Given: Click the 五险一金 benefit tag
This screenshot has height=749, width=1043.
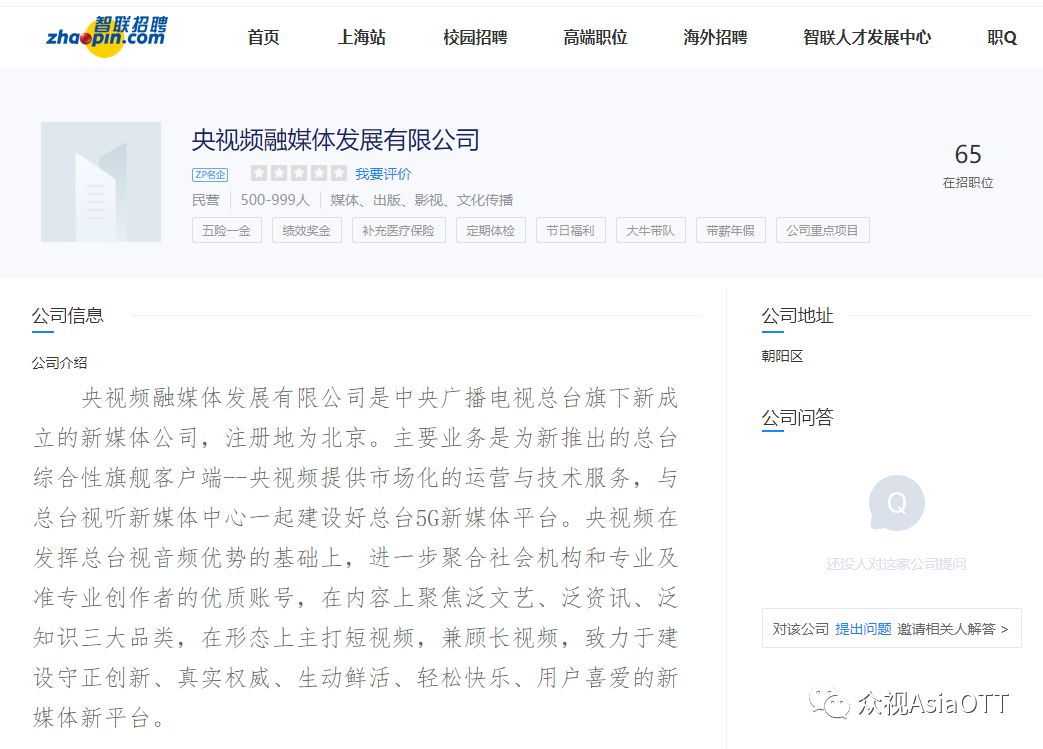Looking at the screenshot, I should point(226,230).
